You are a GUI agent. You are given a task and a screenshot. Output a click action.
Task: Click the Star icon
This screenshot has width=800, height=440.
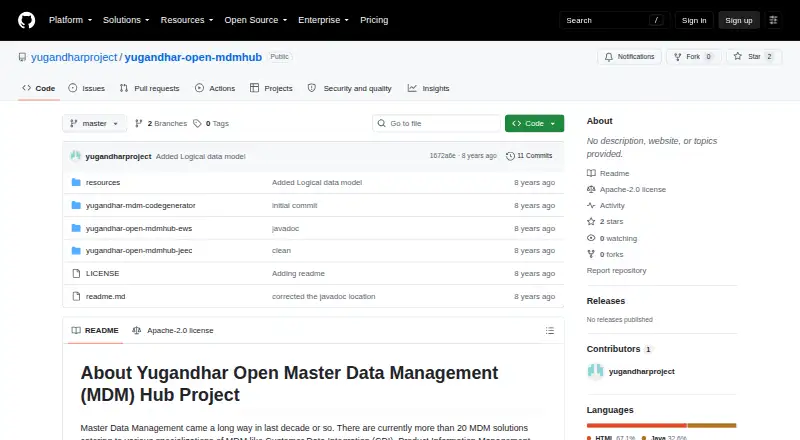pyautogui.click(x=738, y=56)
